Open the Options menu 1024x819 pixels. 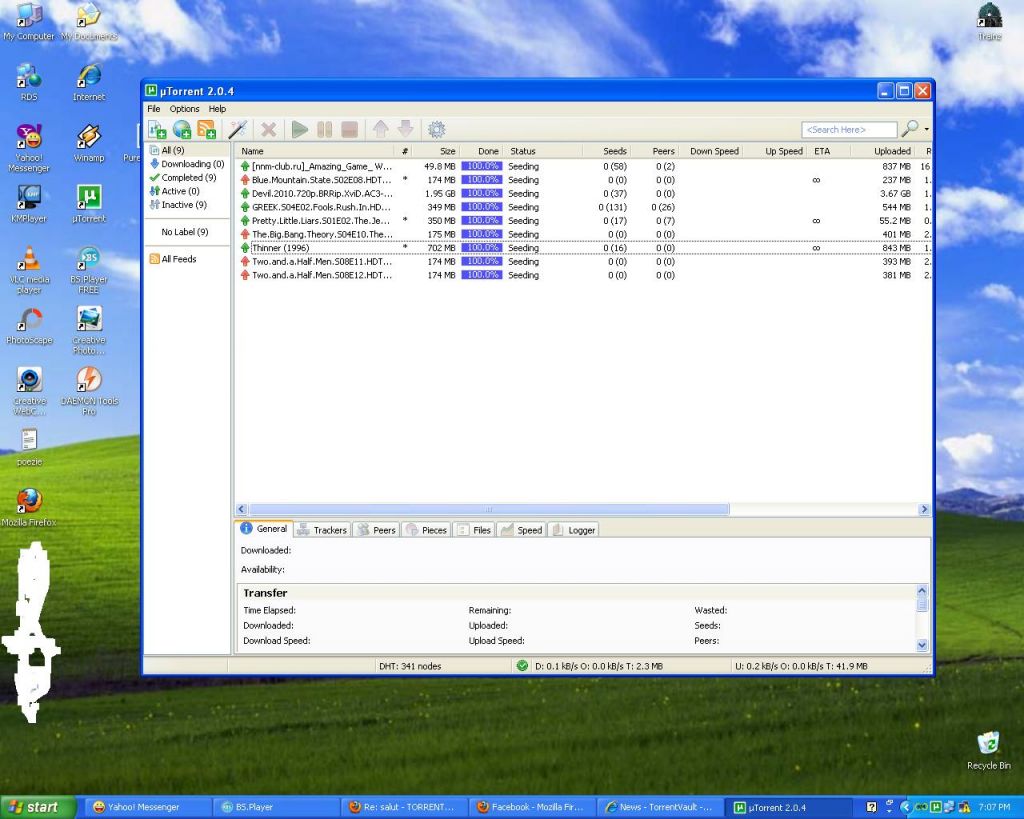click(184, 109)
